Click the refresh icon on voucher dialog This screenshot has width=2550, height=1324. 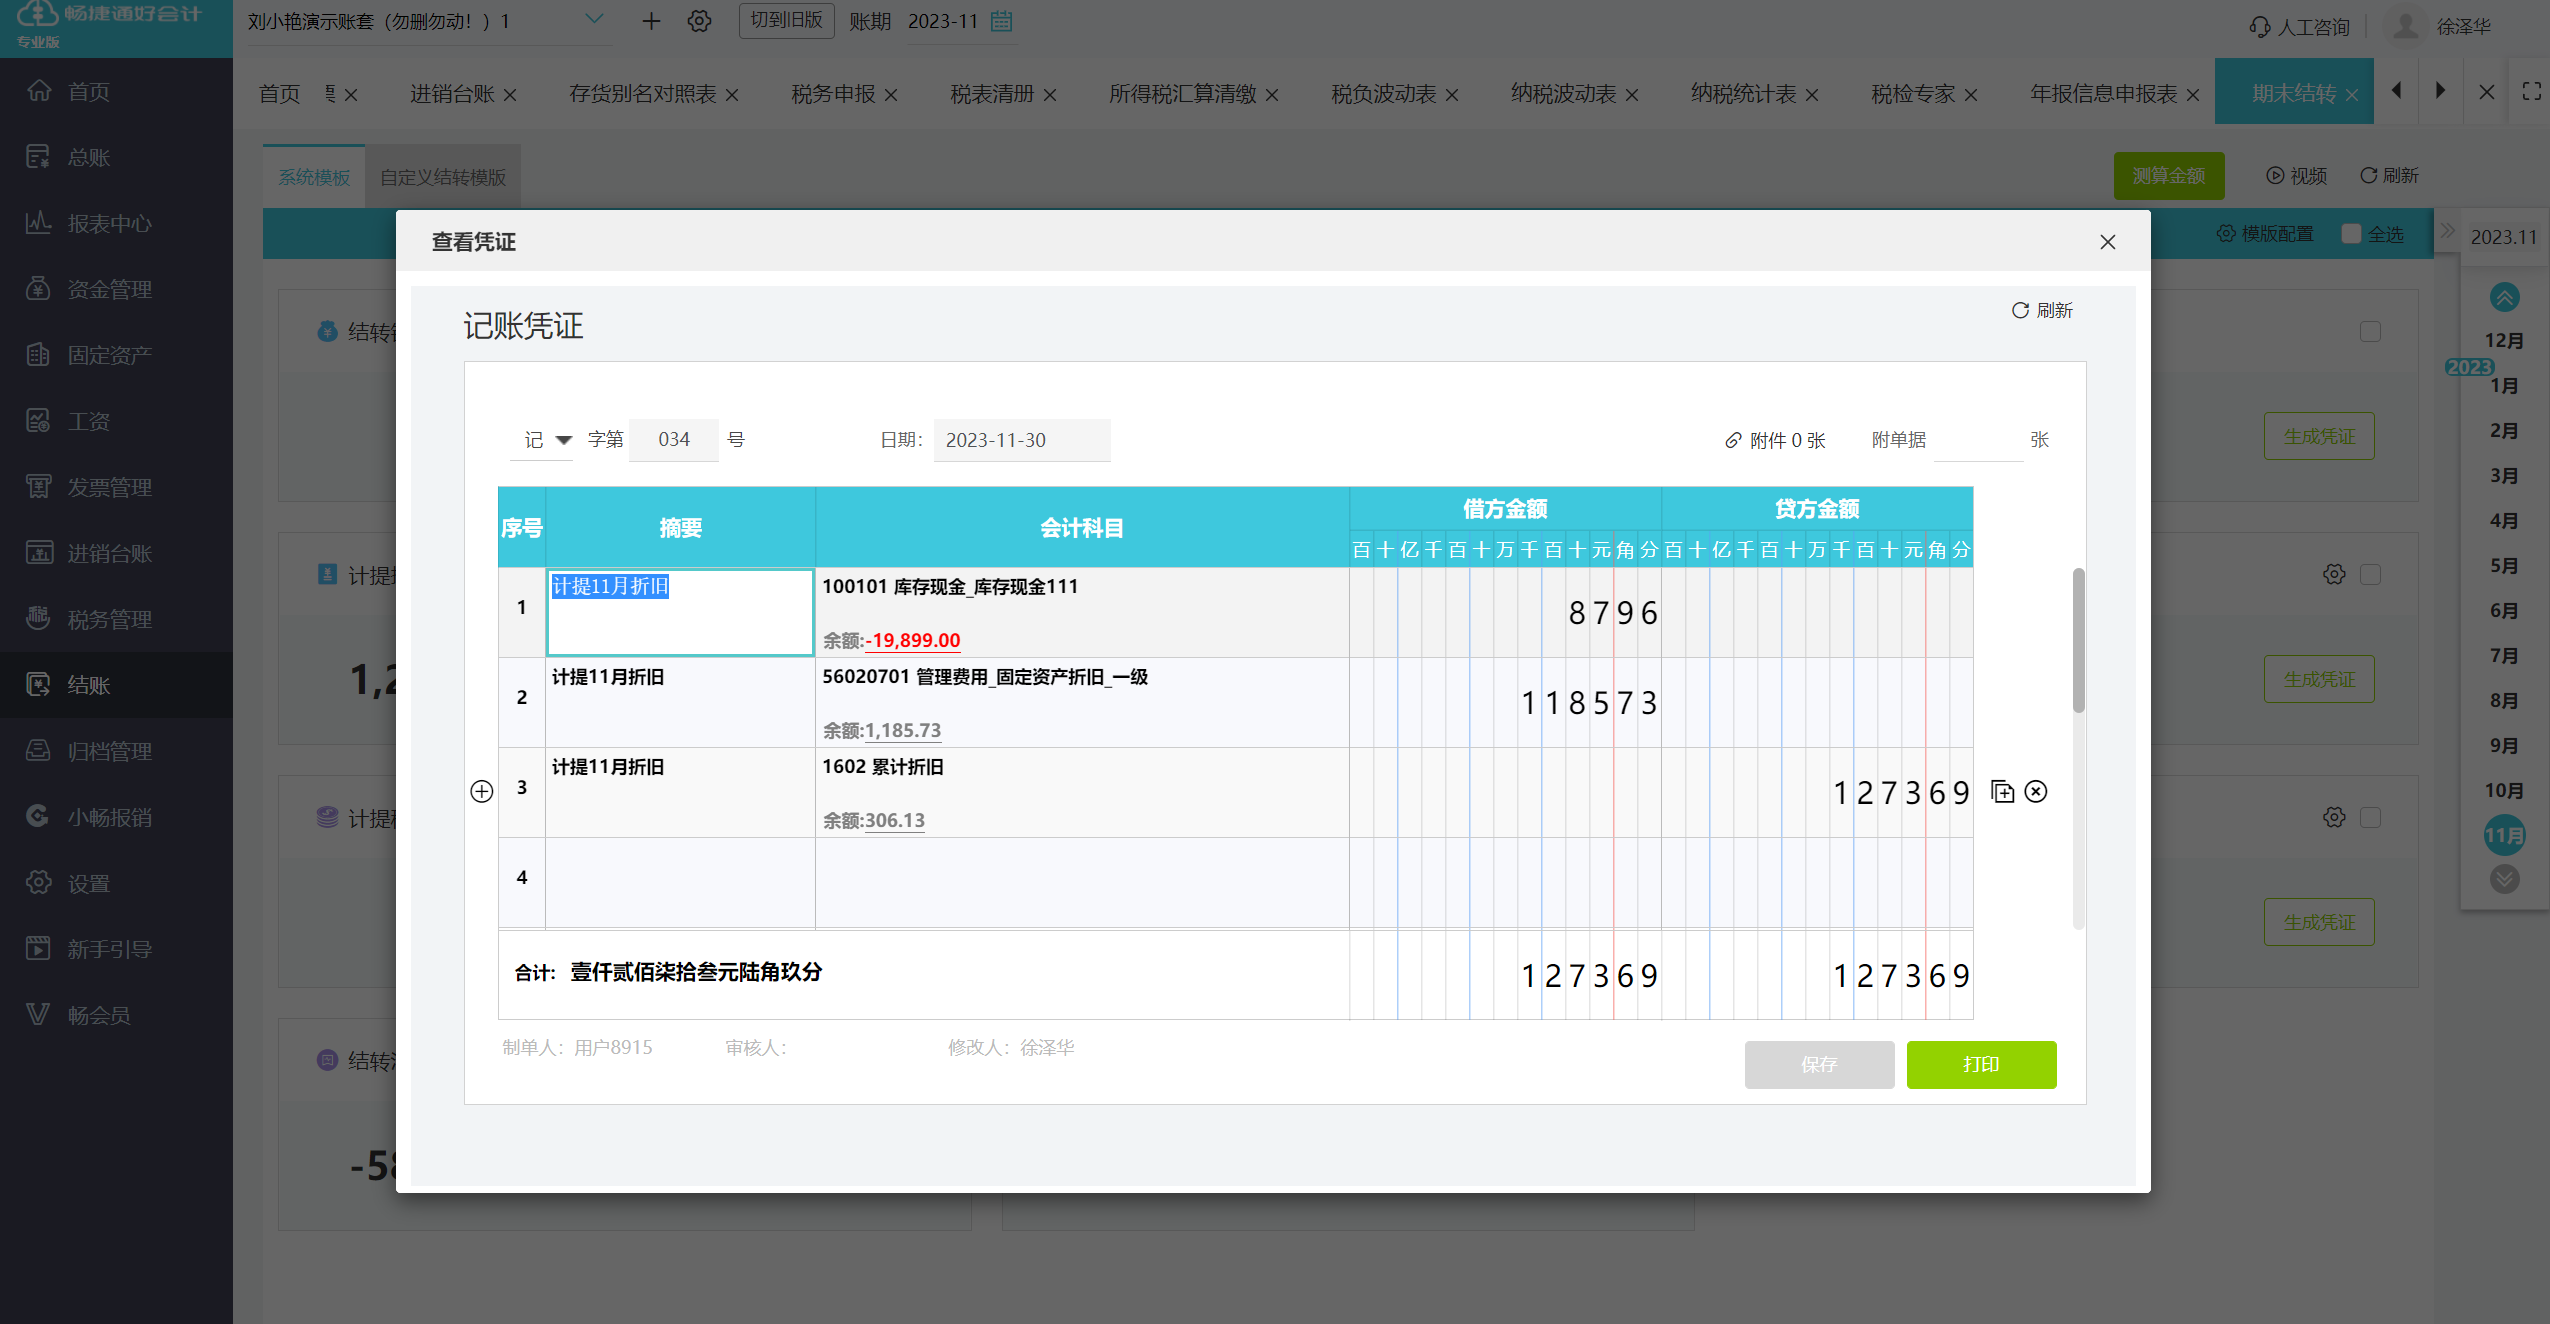(2019, 310)
